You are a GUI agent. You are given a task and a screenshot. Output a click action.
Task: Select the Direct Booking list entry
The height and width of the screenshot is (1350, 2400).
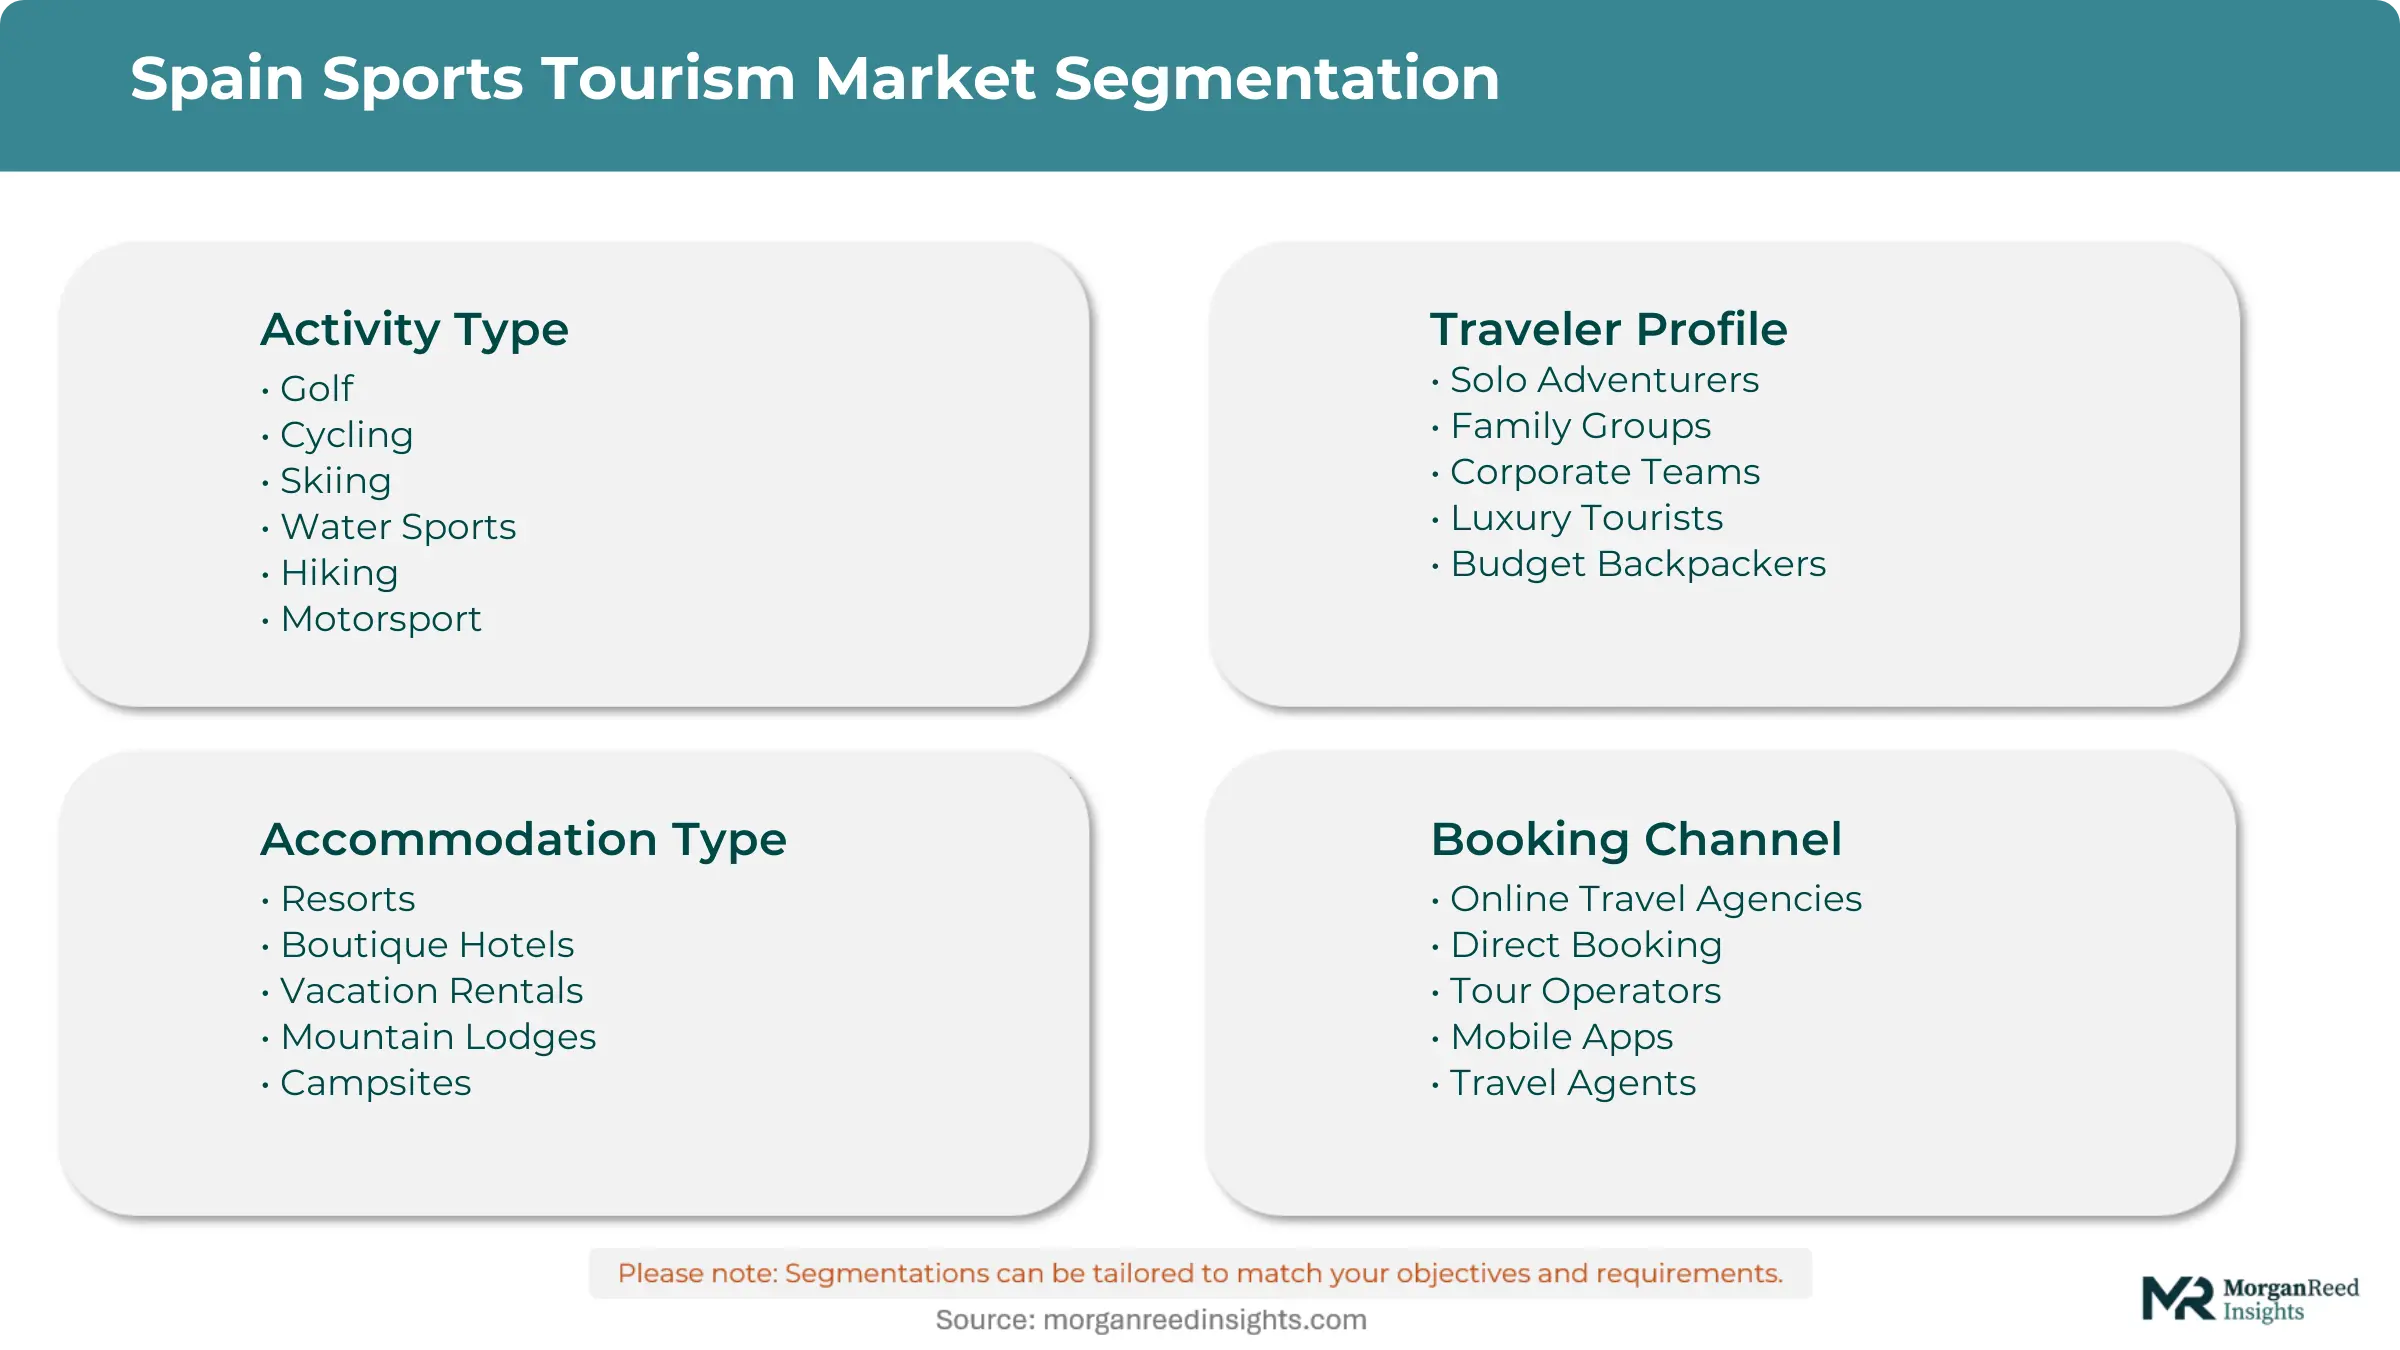(x=1585, y=944)
